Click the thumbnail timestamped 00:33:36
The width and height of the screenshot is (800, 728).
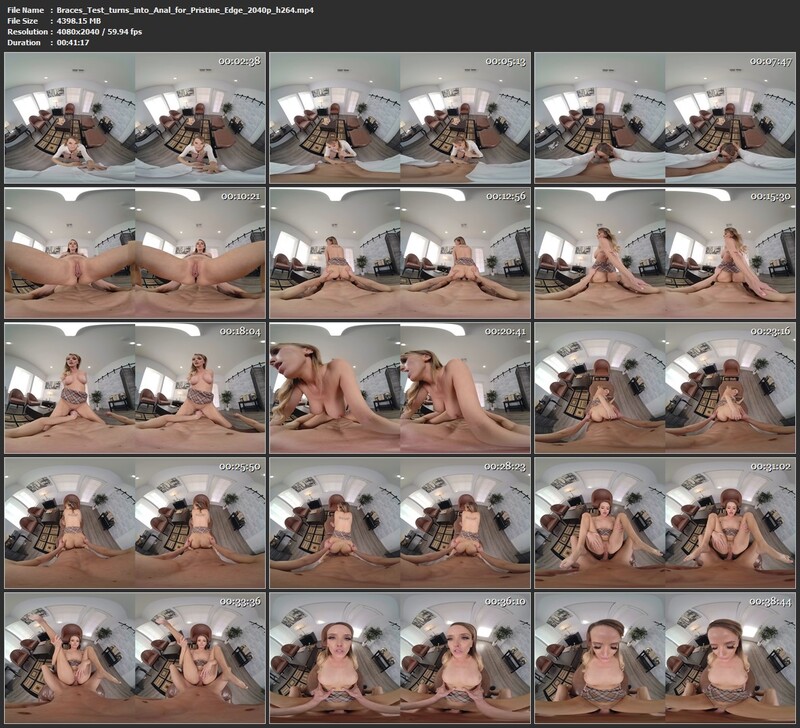point(135,657)
